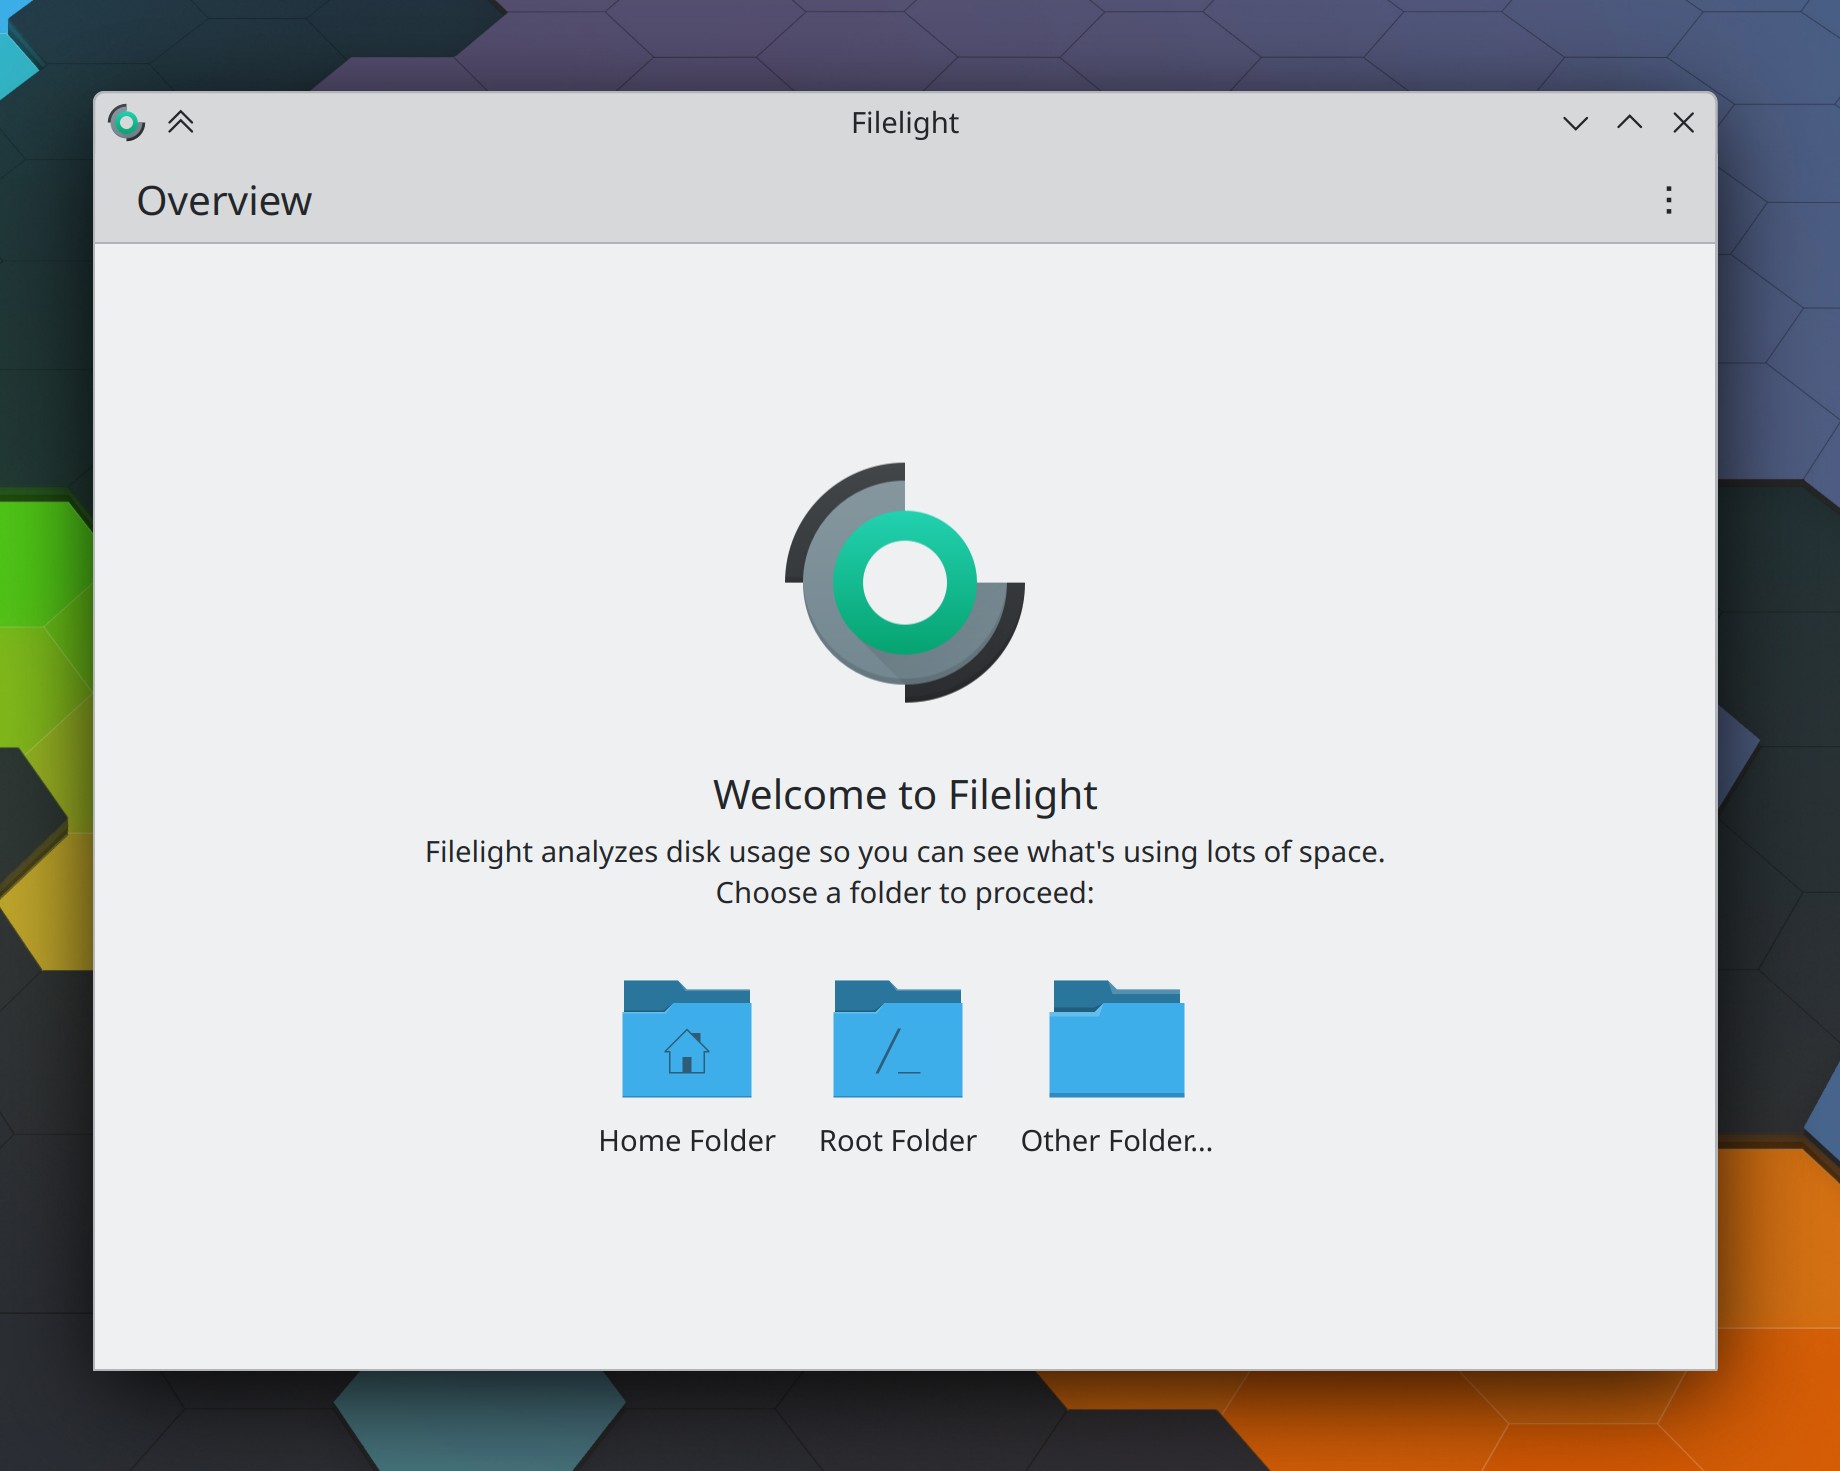Viewport: 1840px width, 1471px height.
Task: Maximize the window using the up chevron
Action: (1629, 123)
